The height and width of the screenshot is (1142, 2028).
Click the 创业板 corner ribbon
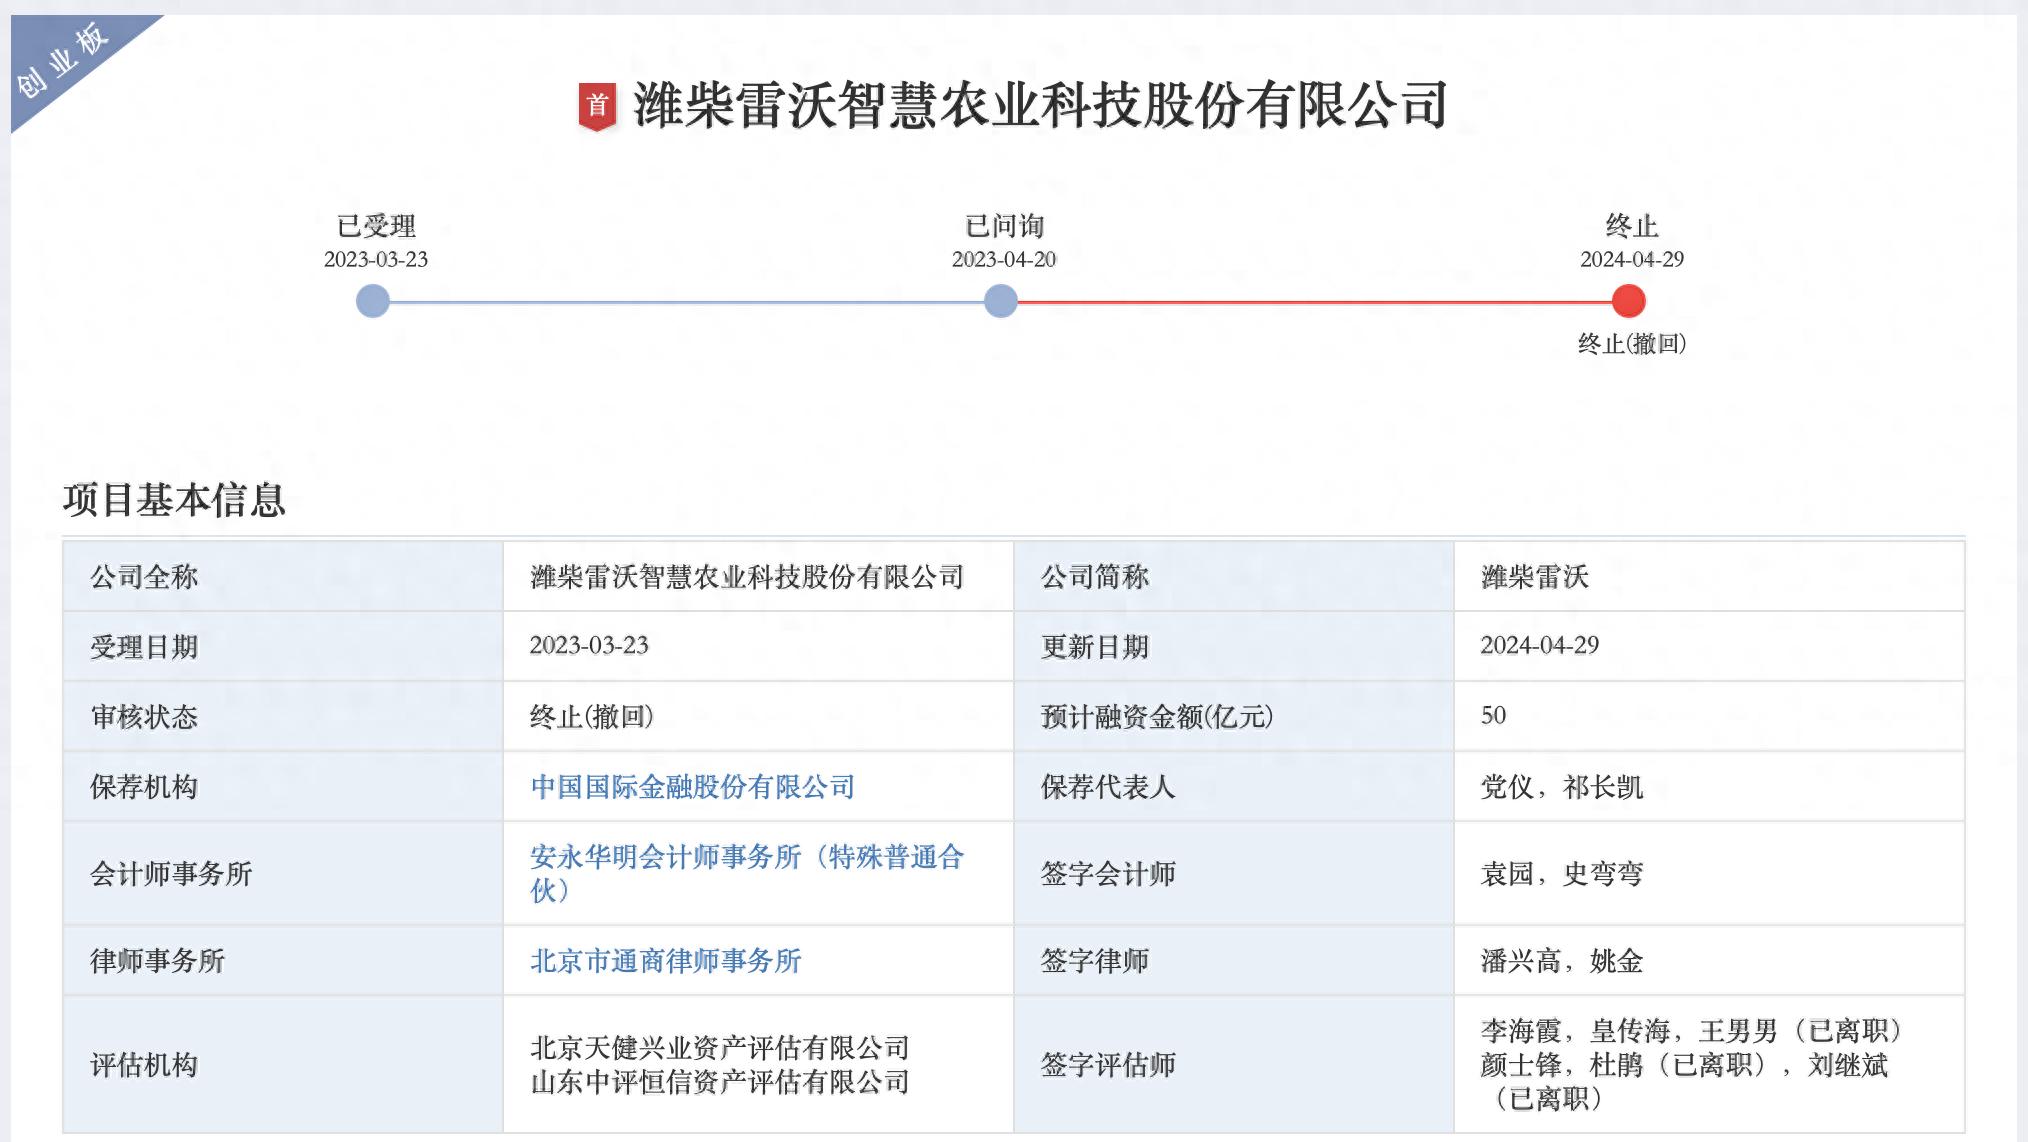click(65, 60)
